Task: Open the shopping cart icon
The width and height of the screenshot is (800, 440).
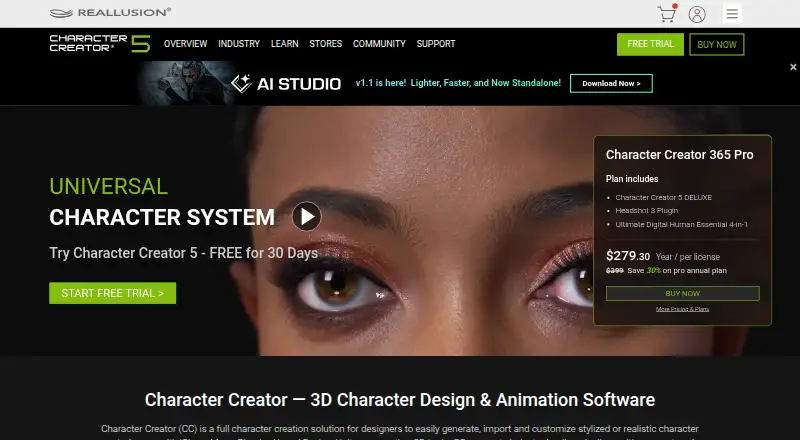Action: click(667, 14)
